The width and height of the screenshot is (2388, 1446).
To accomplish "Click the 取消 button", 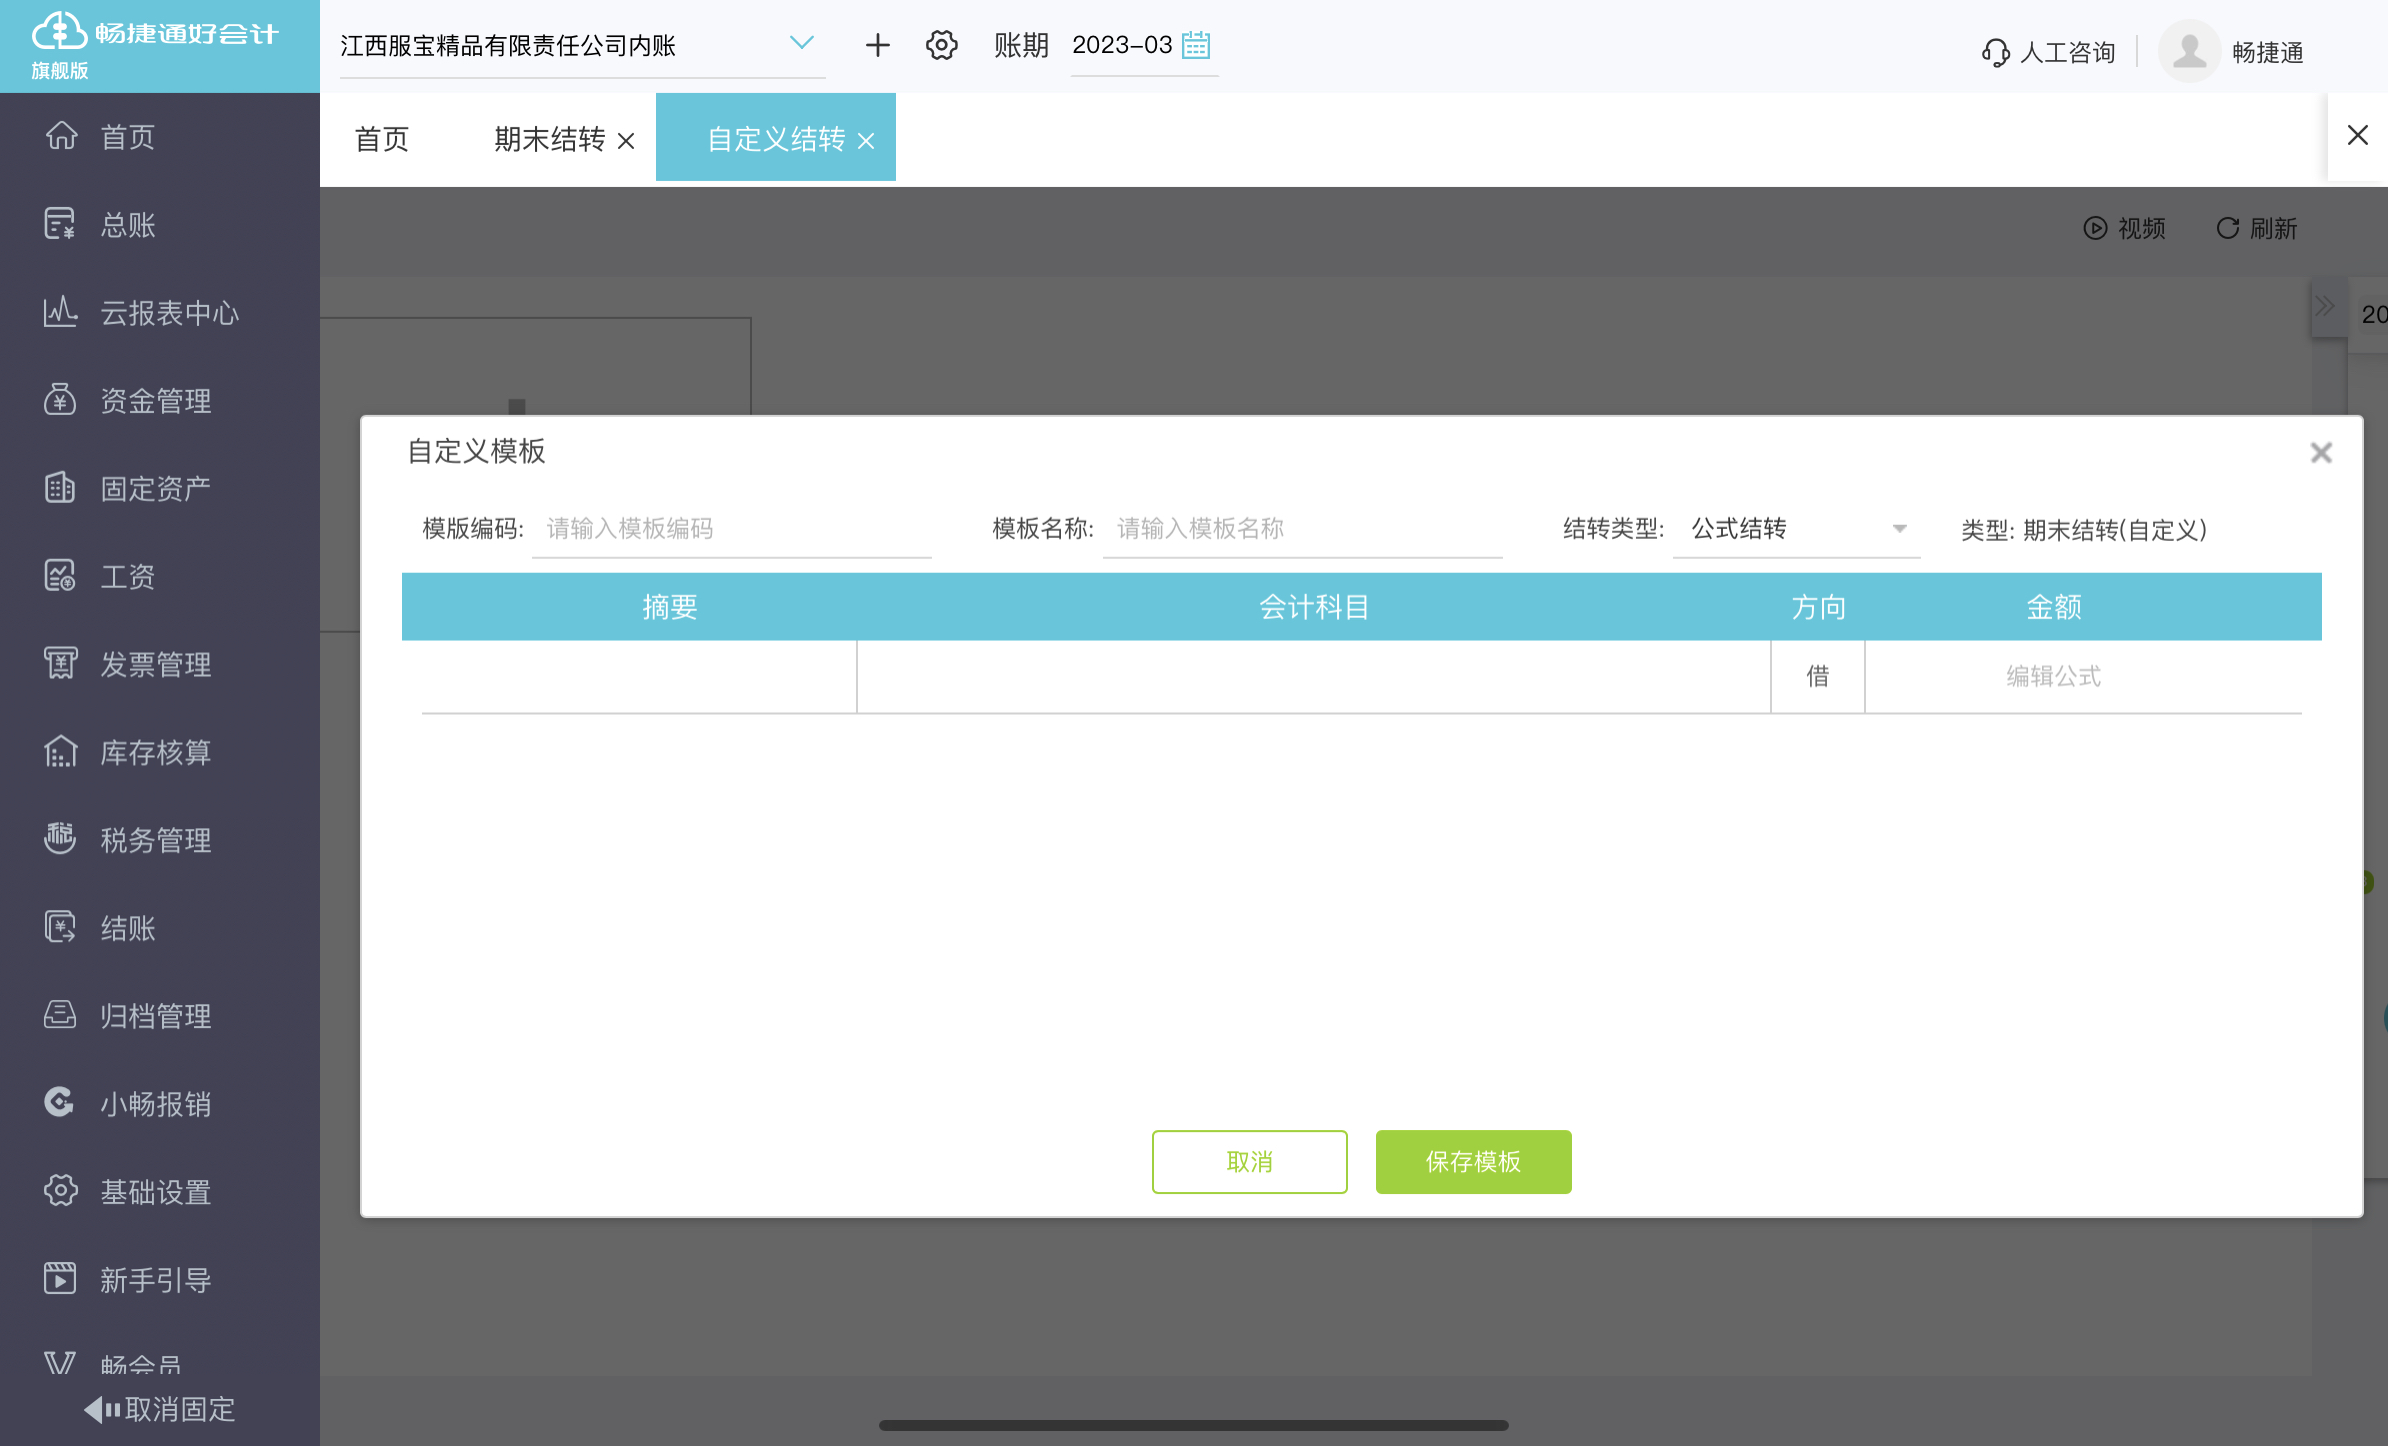I will pos(1250,1161).
